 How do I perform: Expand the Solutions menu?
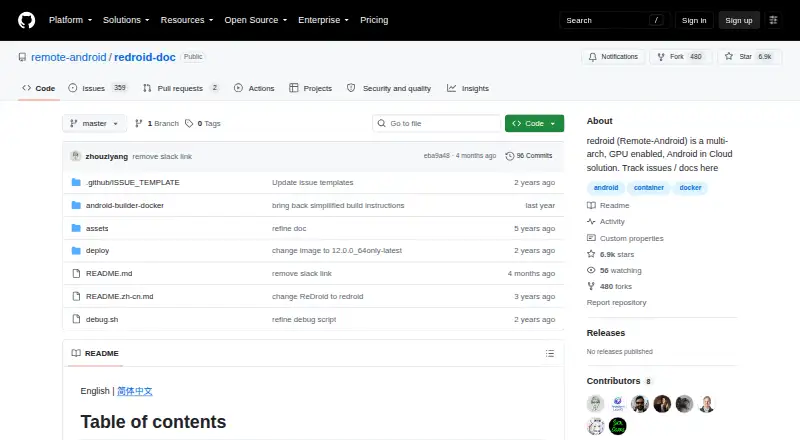pyautogui.click(x=126, y=20)
